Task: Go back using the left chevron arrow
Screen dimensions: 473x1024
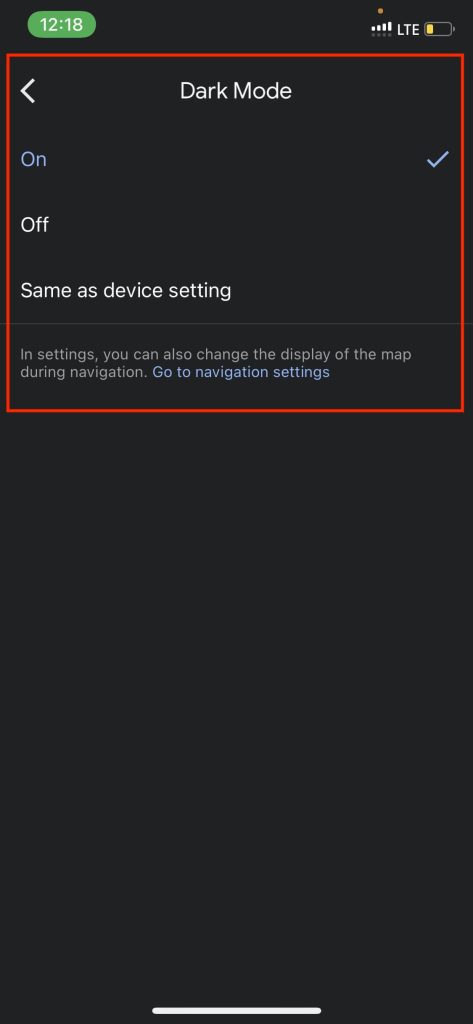Action: click(28, 91)
